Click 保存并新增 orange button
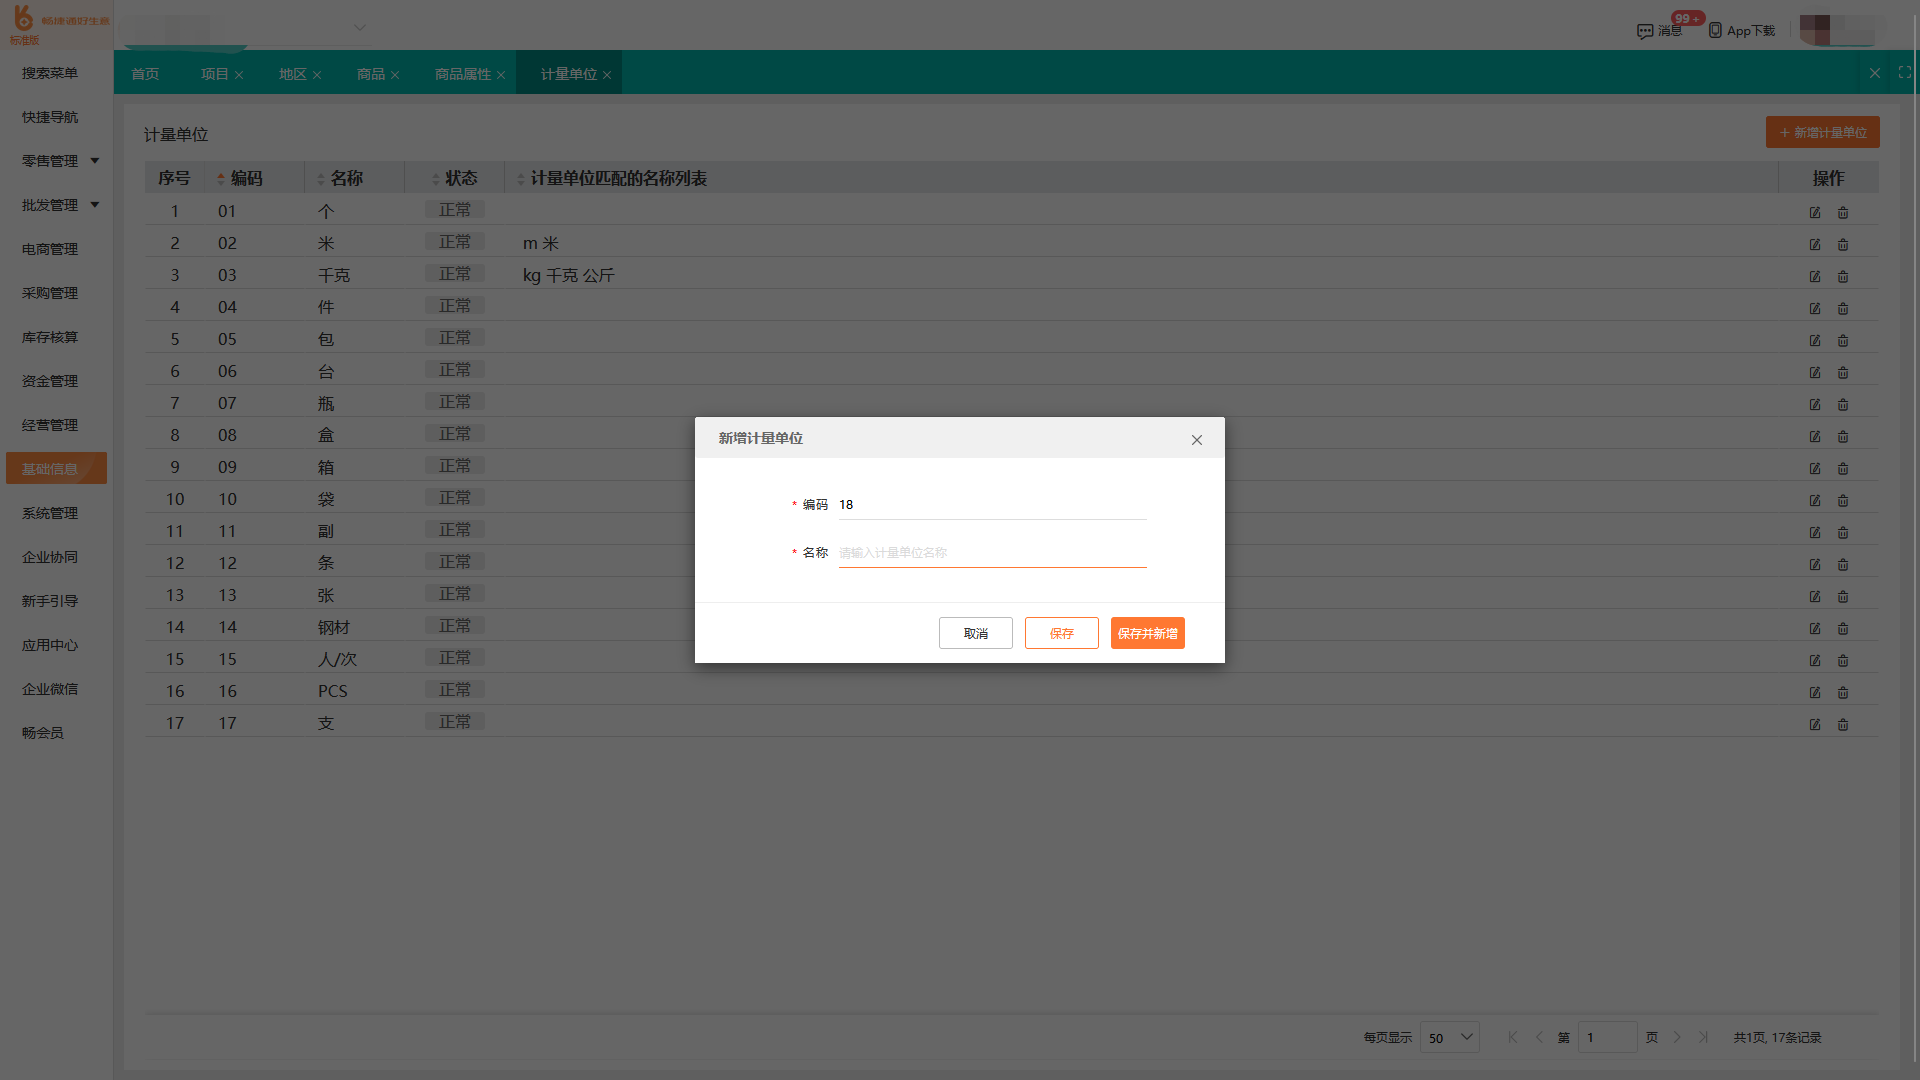The image size is (1920, 1080). (x=1147, y=633)
